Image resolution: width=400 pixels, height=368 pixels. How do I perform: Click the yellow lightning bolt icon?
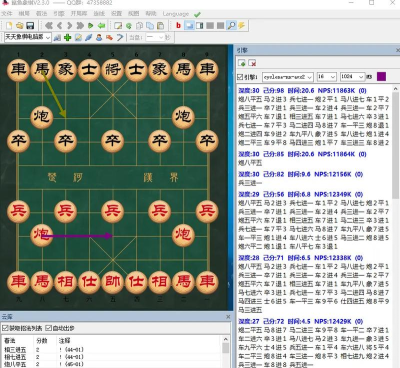pos(241,25)
